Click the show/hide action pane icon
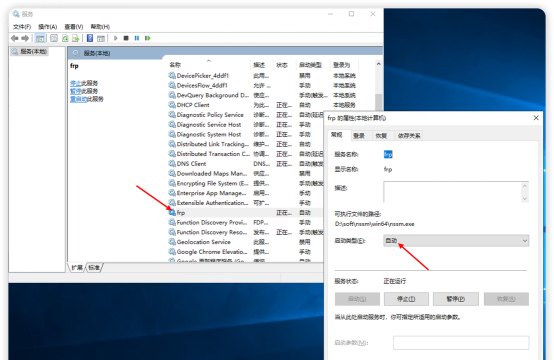Viewport: 554px width, 360px height. (101, 38)
